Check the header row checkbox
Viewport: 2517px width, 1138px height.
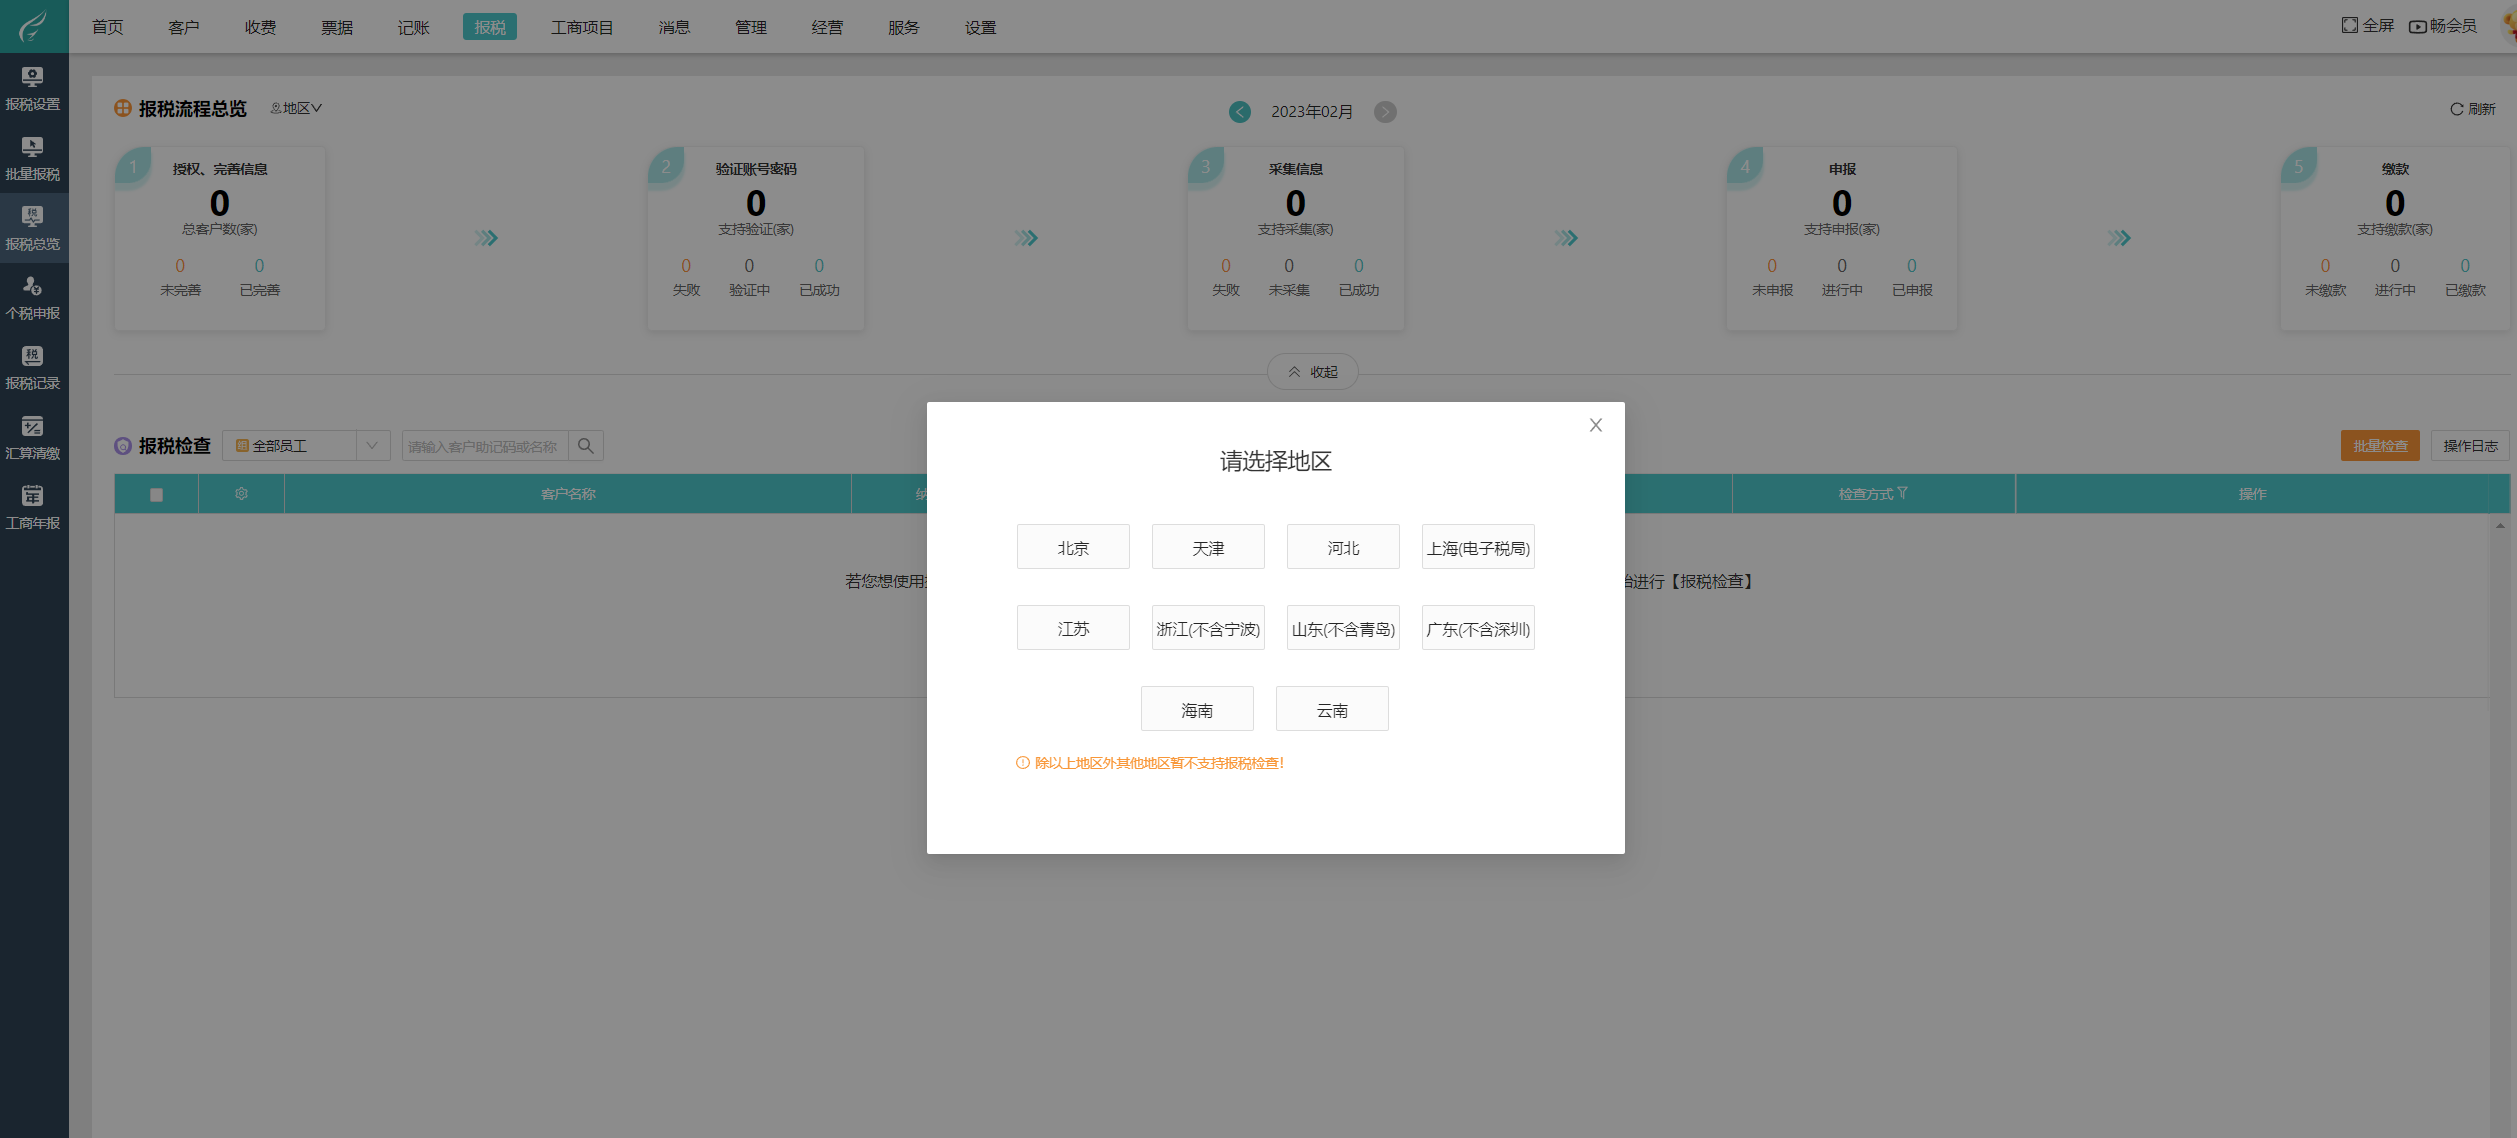pos(157,493)
